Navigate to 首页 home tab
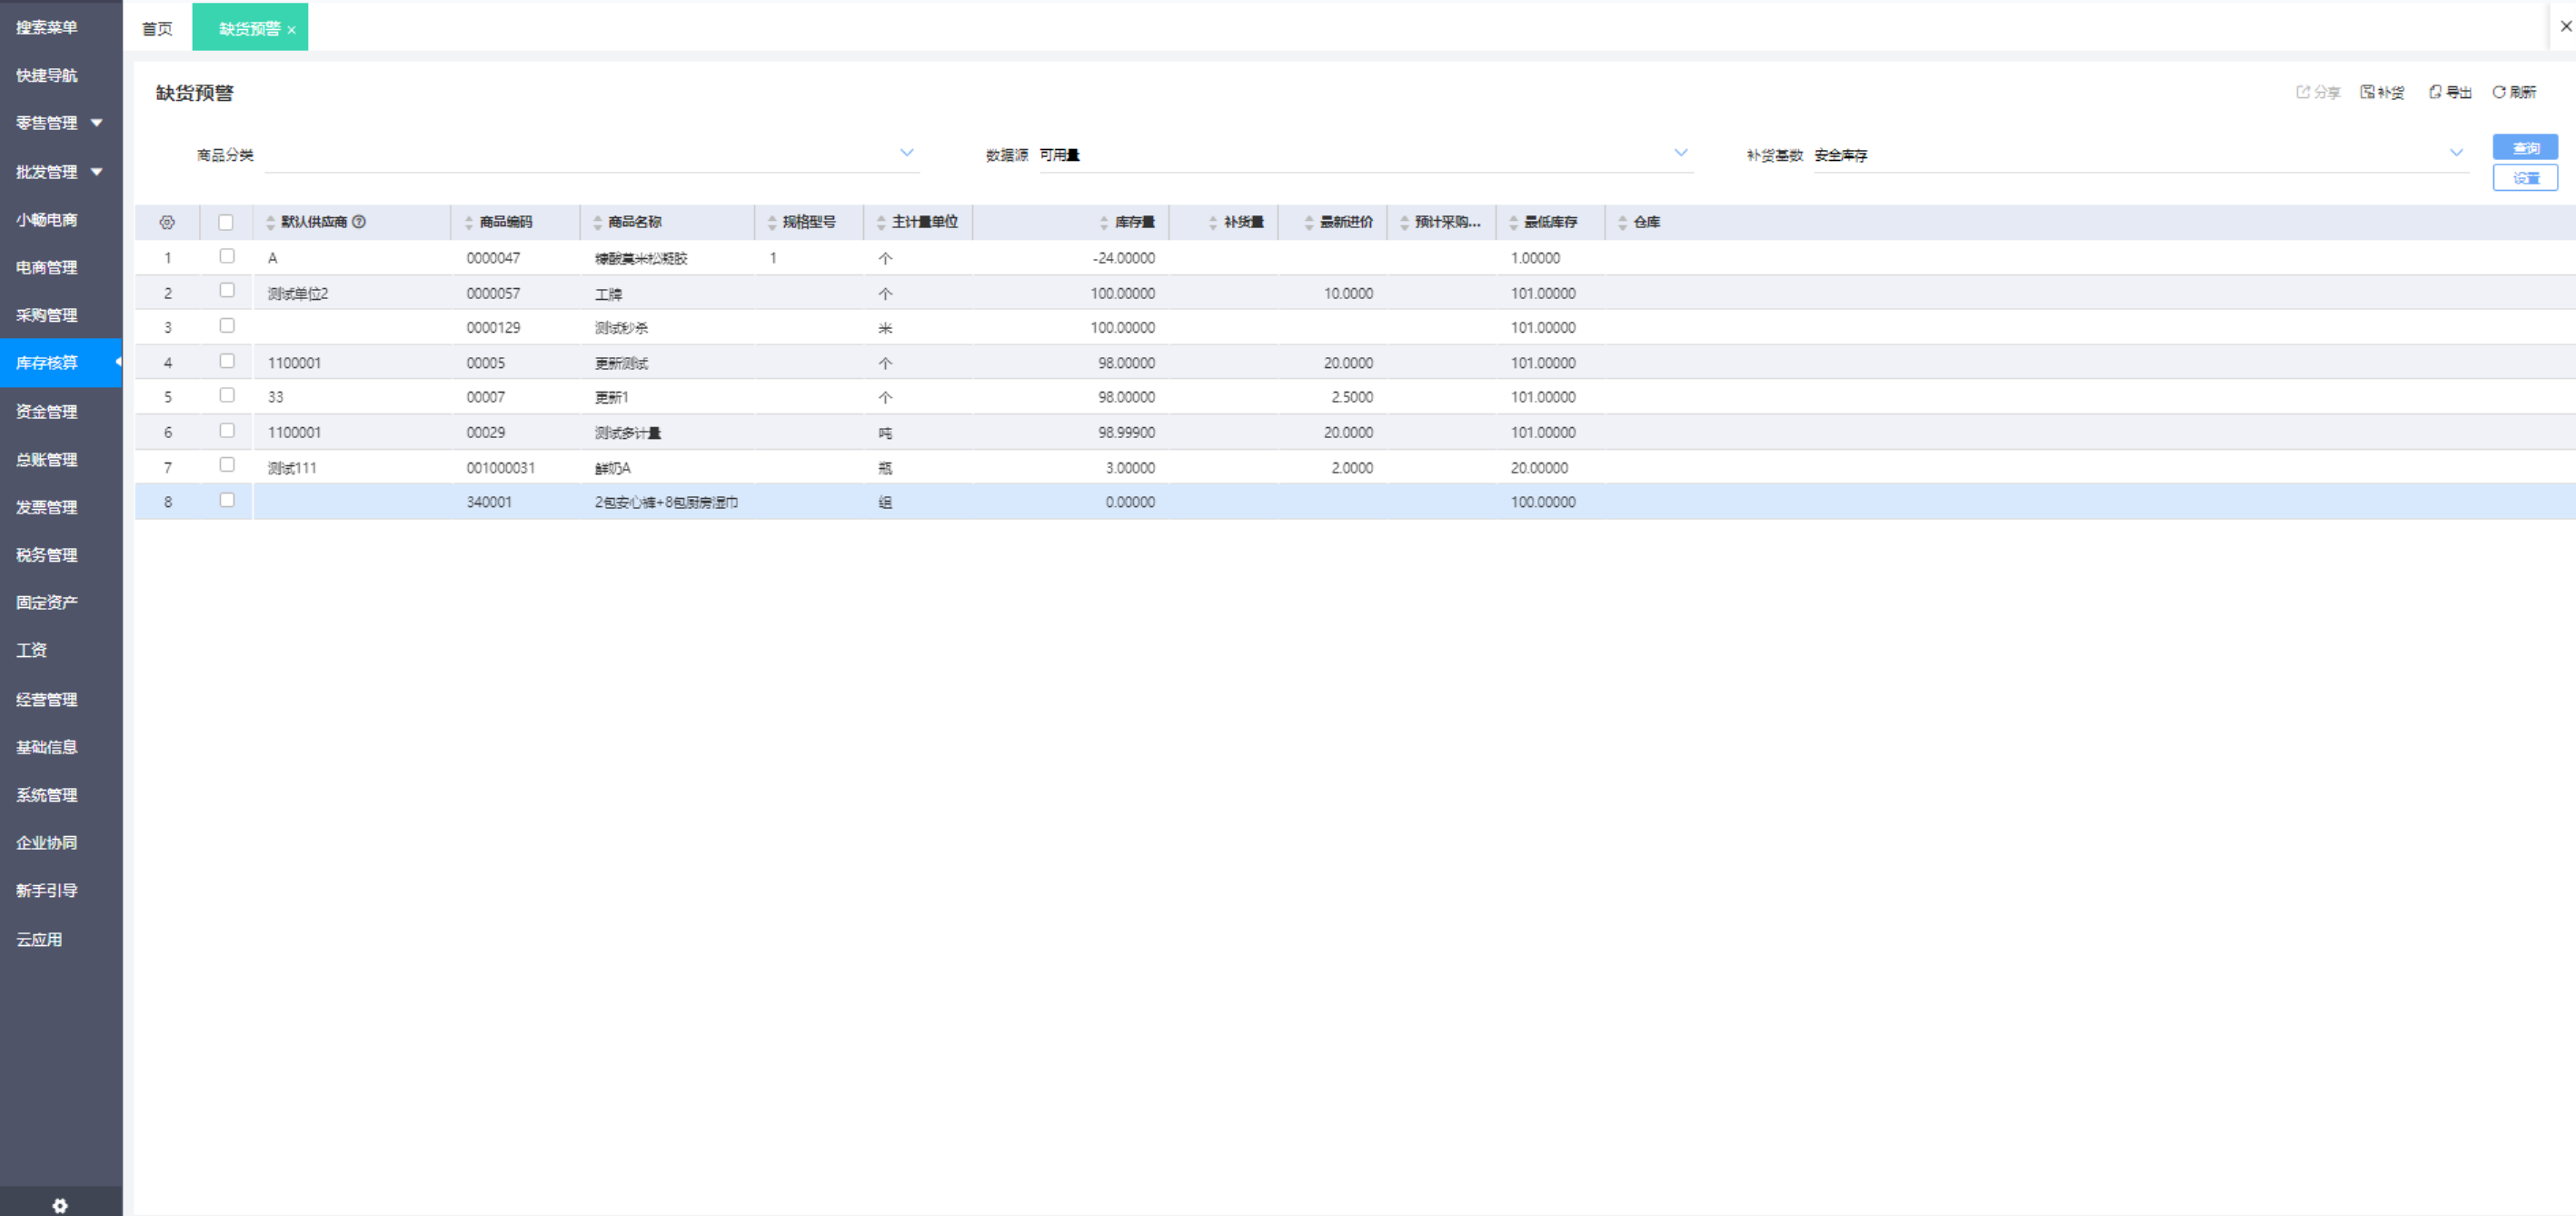 159,28
